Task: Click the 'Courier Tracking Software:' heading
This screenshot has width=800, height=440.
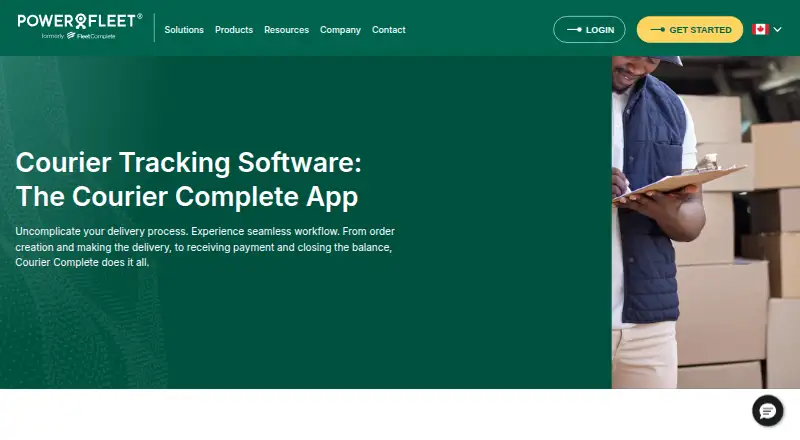Action: point(188,163)
